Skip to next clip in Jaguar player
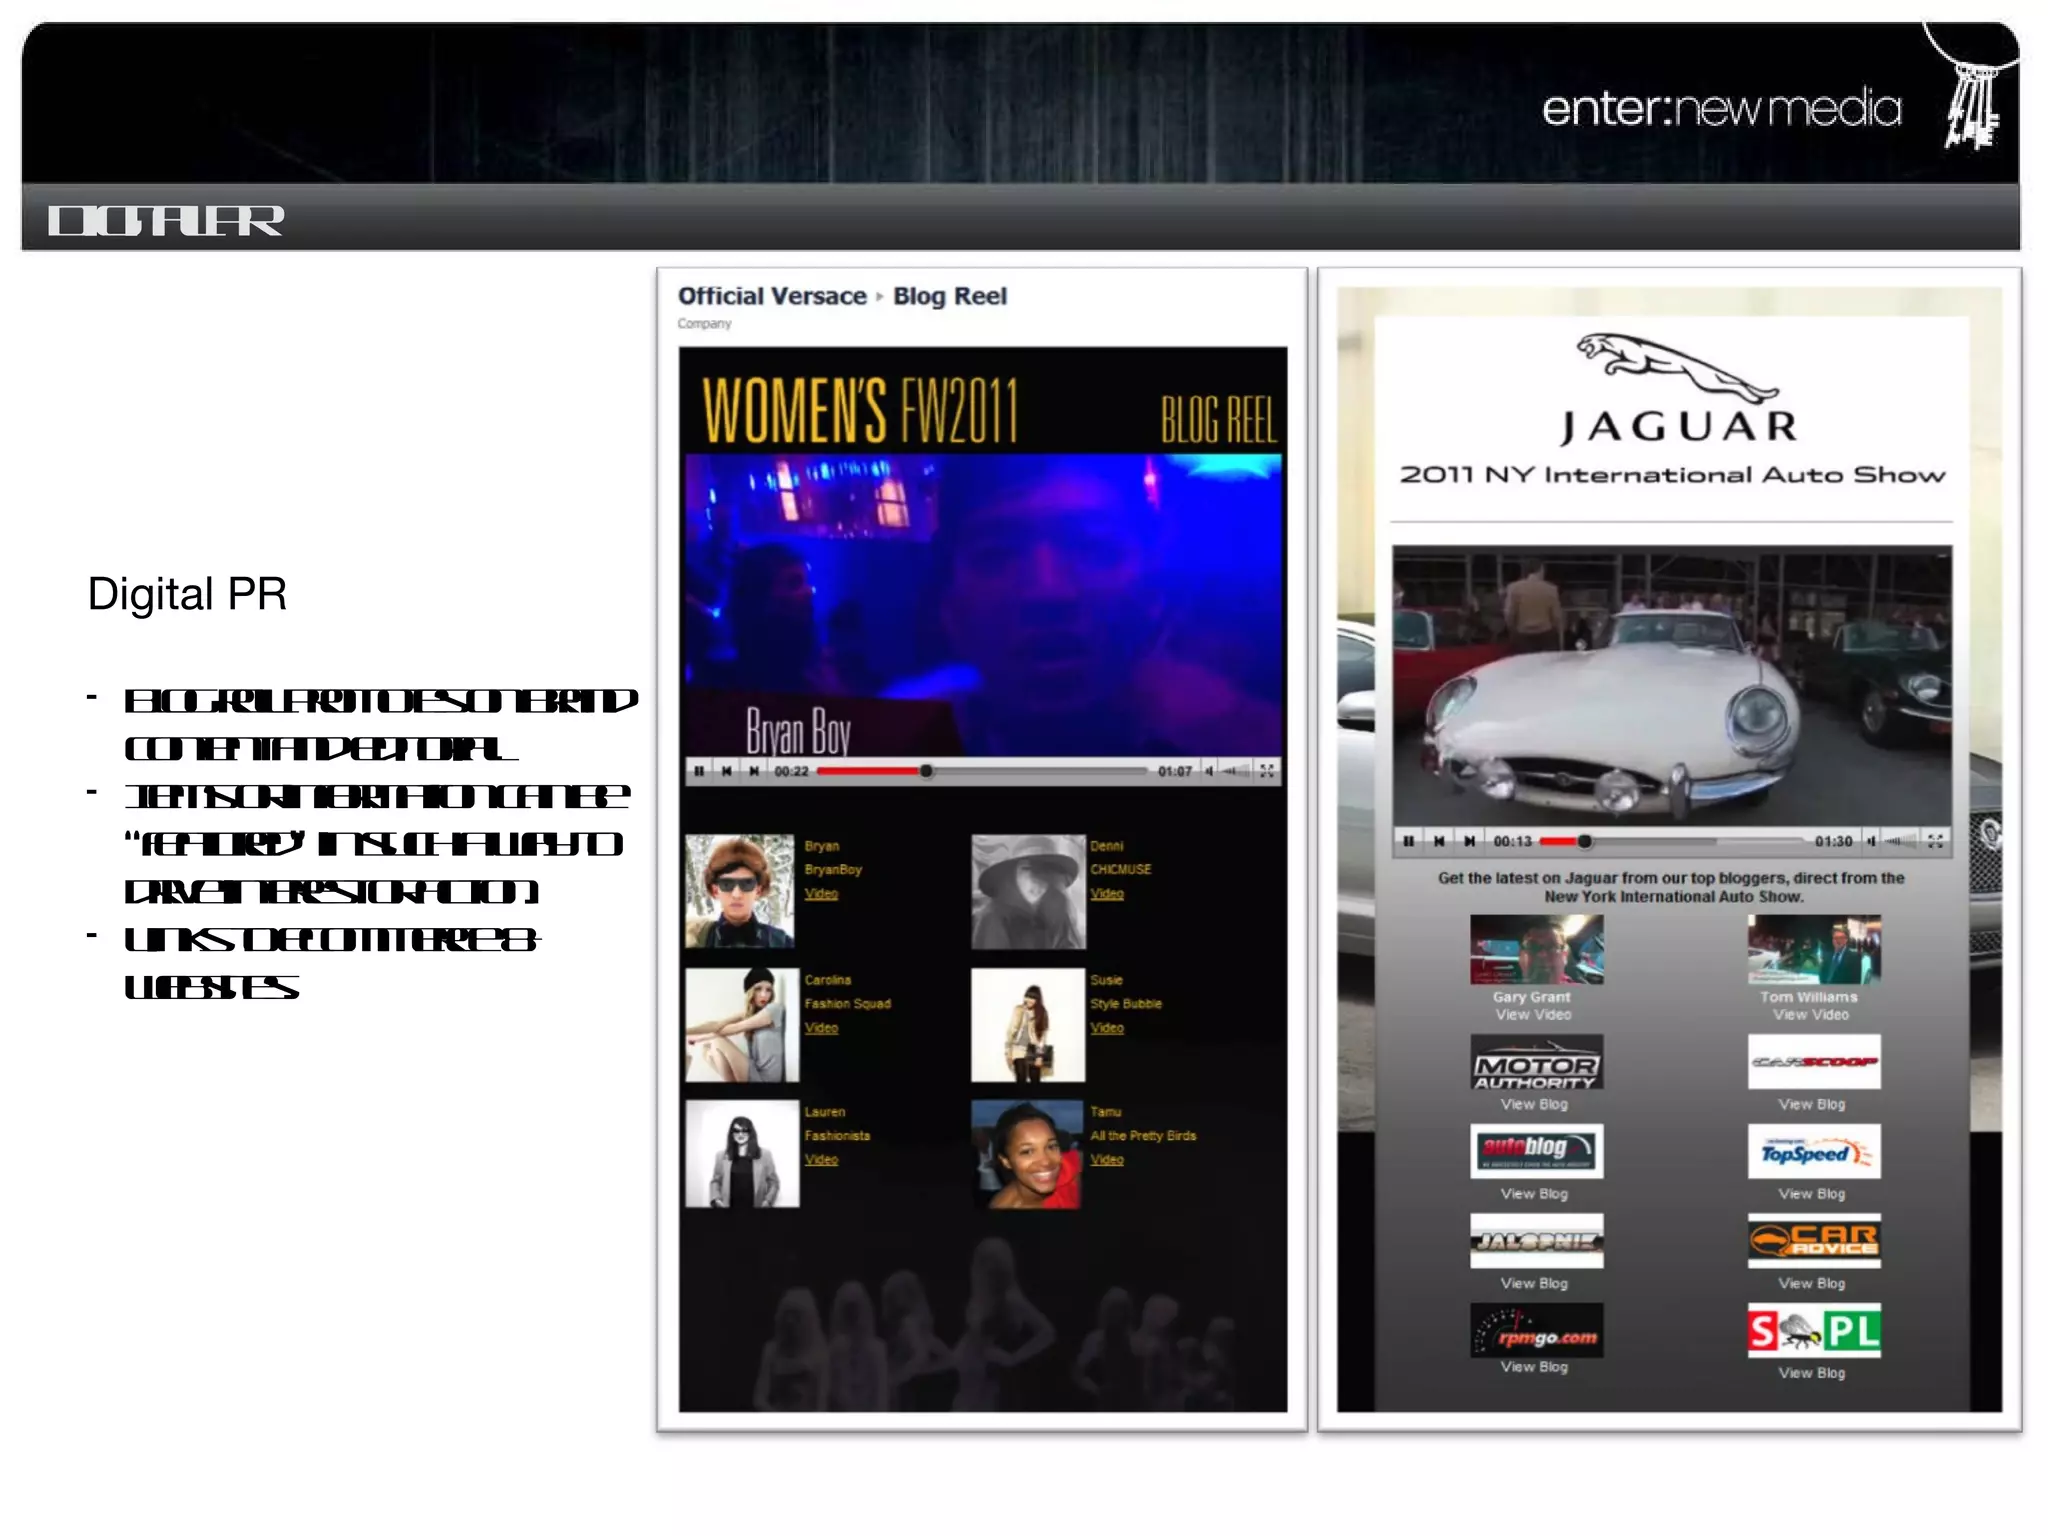 (1469, 841)
